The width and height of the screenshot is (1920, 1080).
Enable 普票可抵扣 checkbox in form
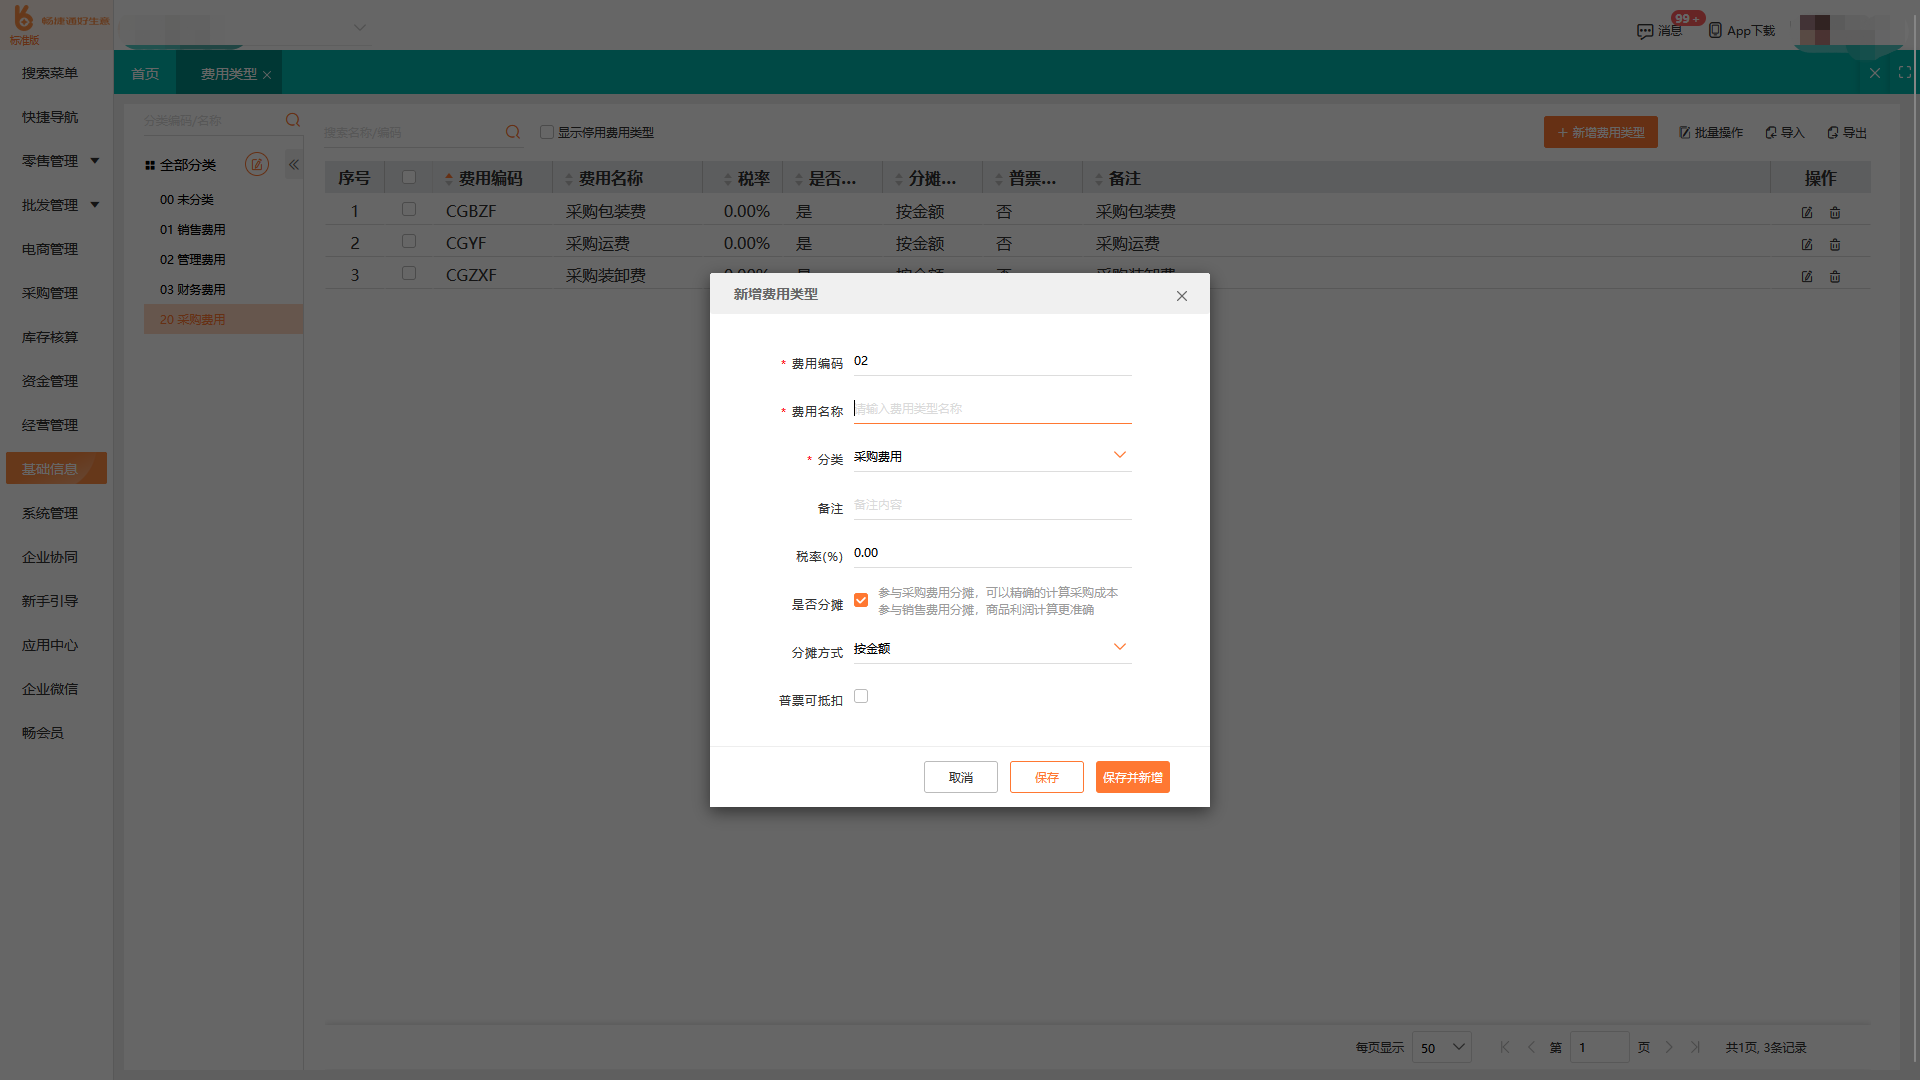[x=860, y=695]
